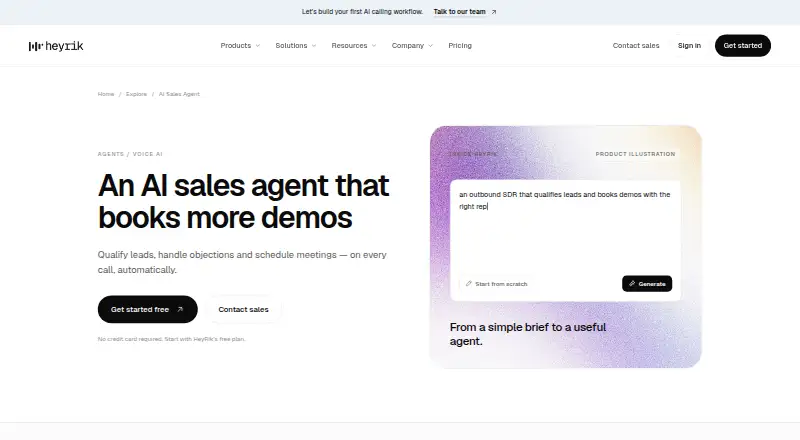Open the Products menu

click(x=240, y=45)
